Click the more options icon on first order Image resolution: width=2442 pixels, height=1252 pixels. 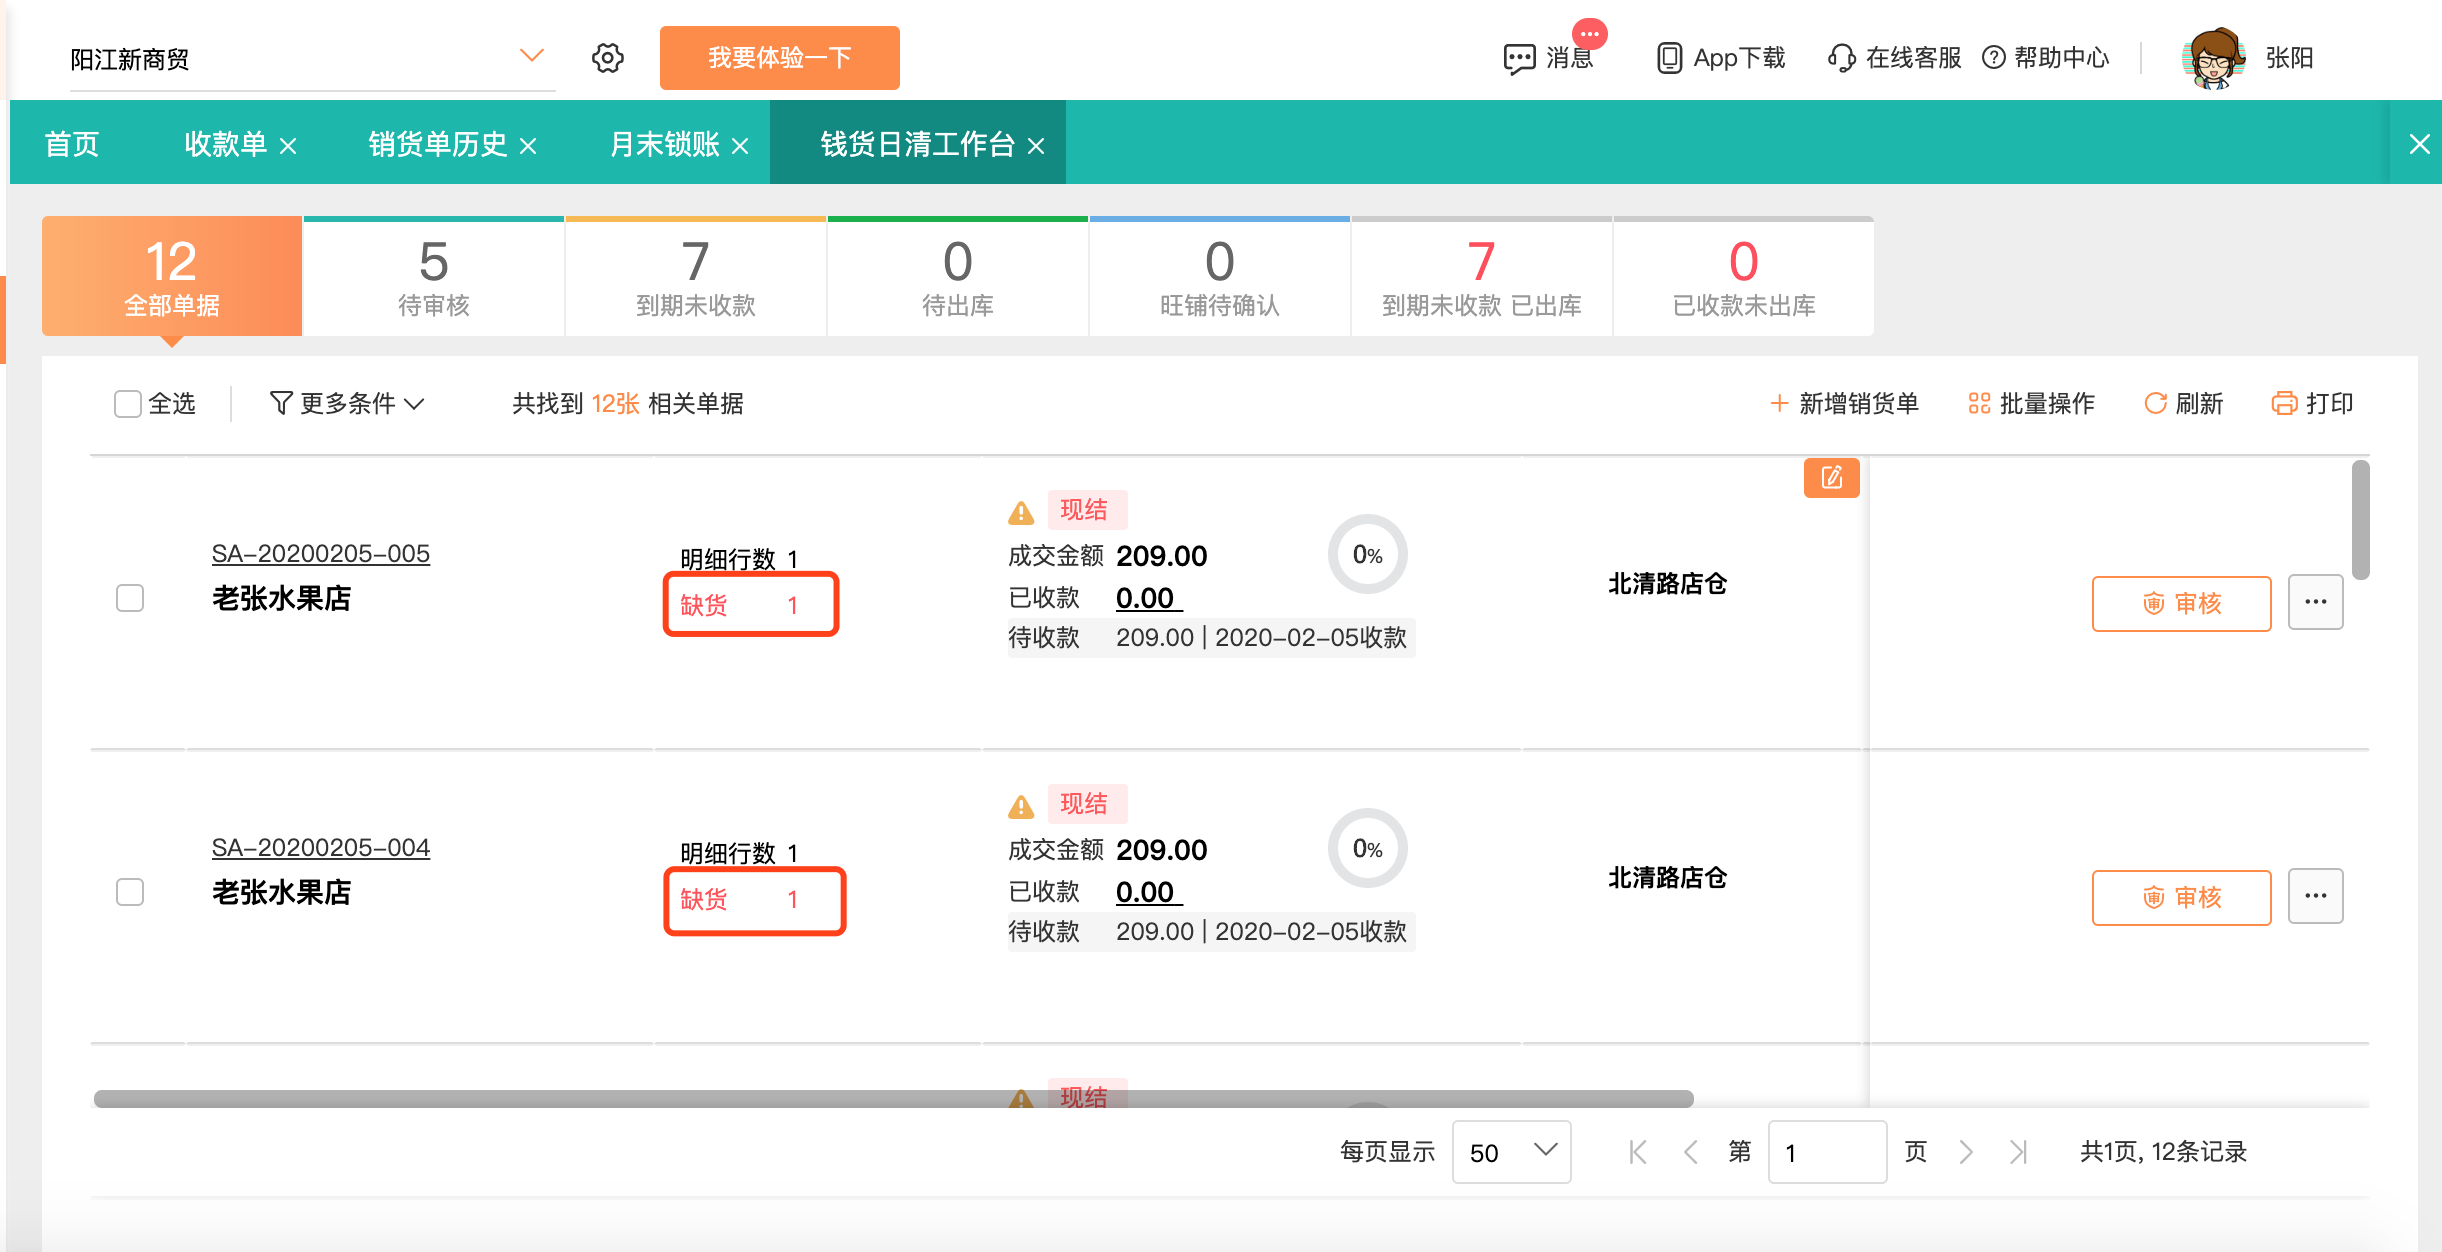click(2318, 602)
